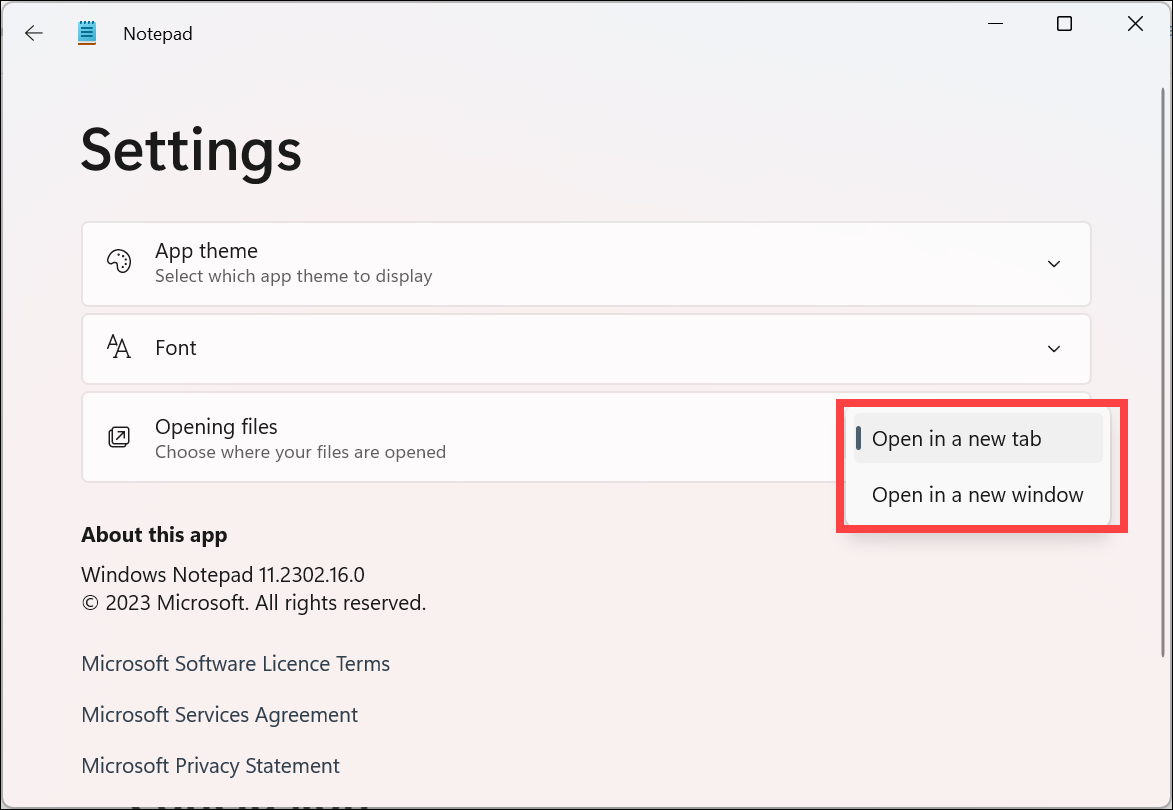The width and height of the screenshot is (1173, 810).
Task: Open Microsoft Software Licence Terms link
Action: tap(236, 663)
